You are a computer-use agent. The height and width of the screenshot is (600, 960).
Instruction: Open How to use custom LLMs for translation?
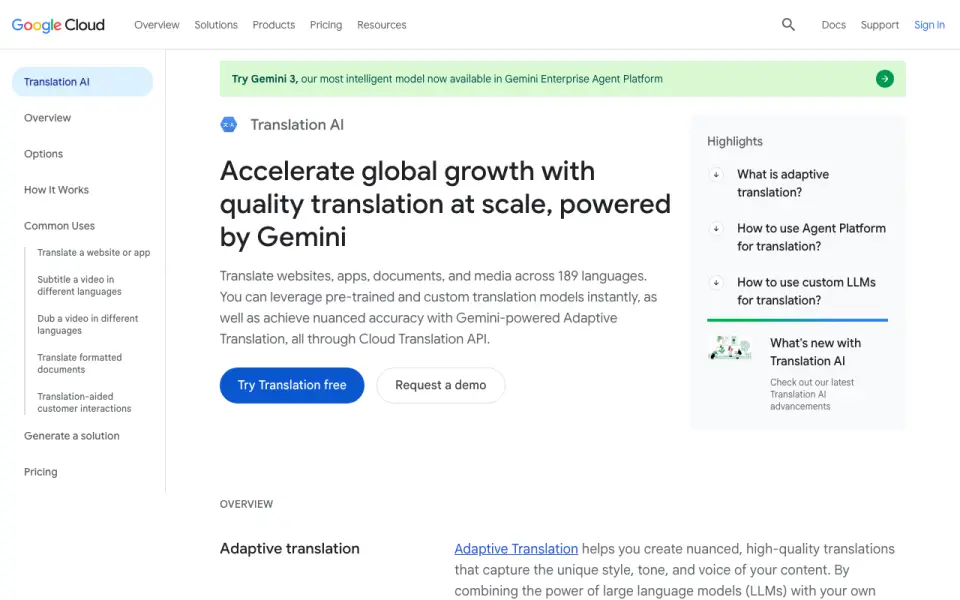[x=806, y=291]
